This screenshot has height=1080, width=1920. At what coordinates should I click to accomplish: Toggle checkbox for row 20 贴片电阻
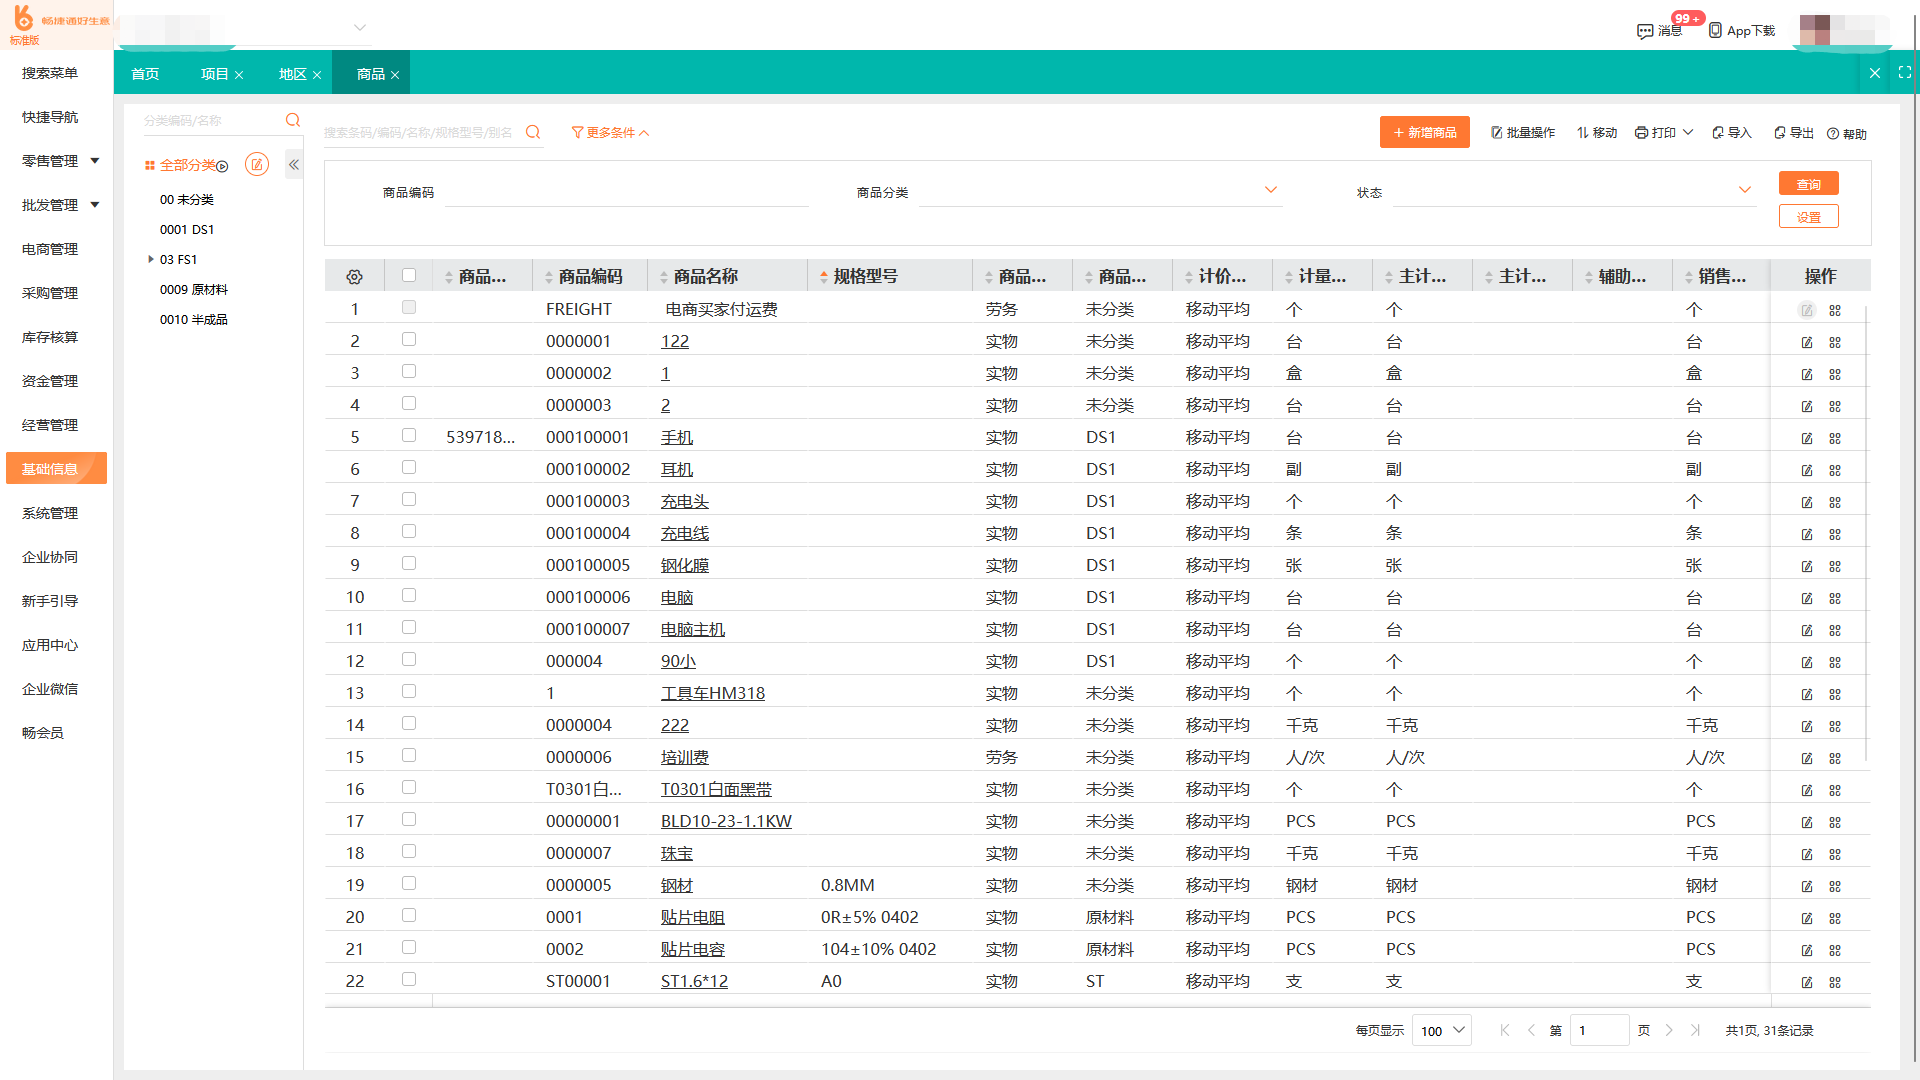(x=410, y=916)
